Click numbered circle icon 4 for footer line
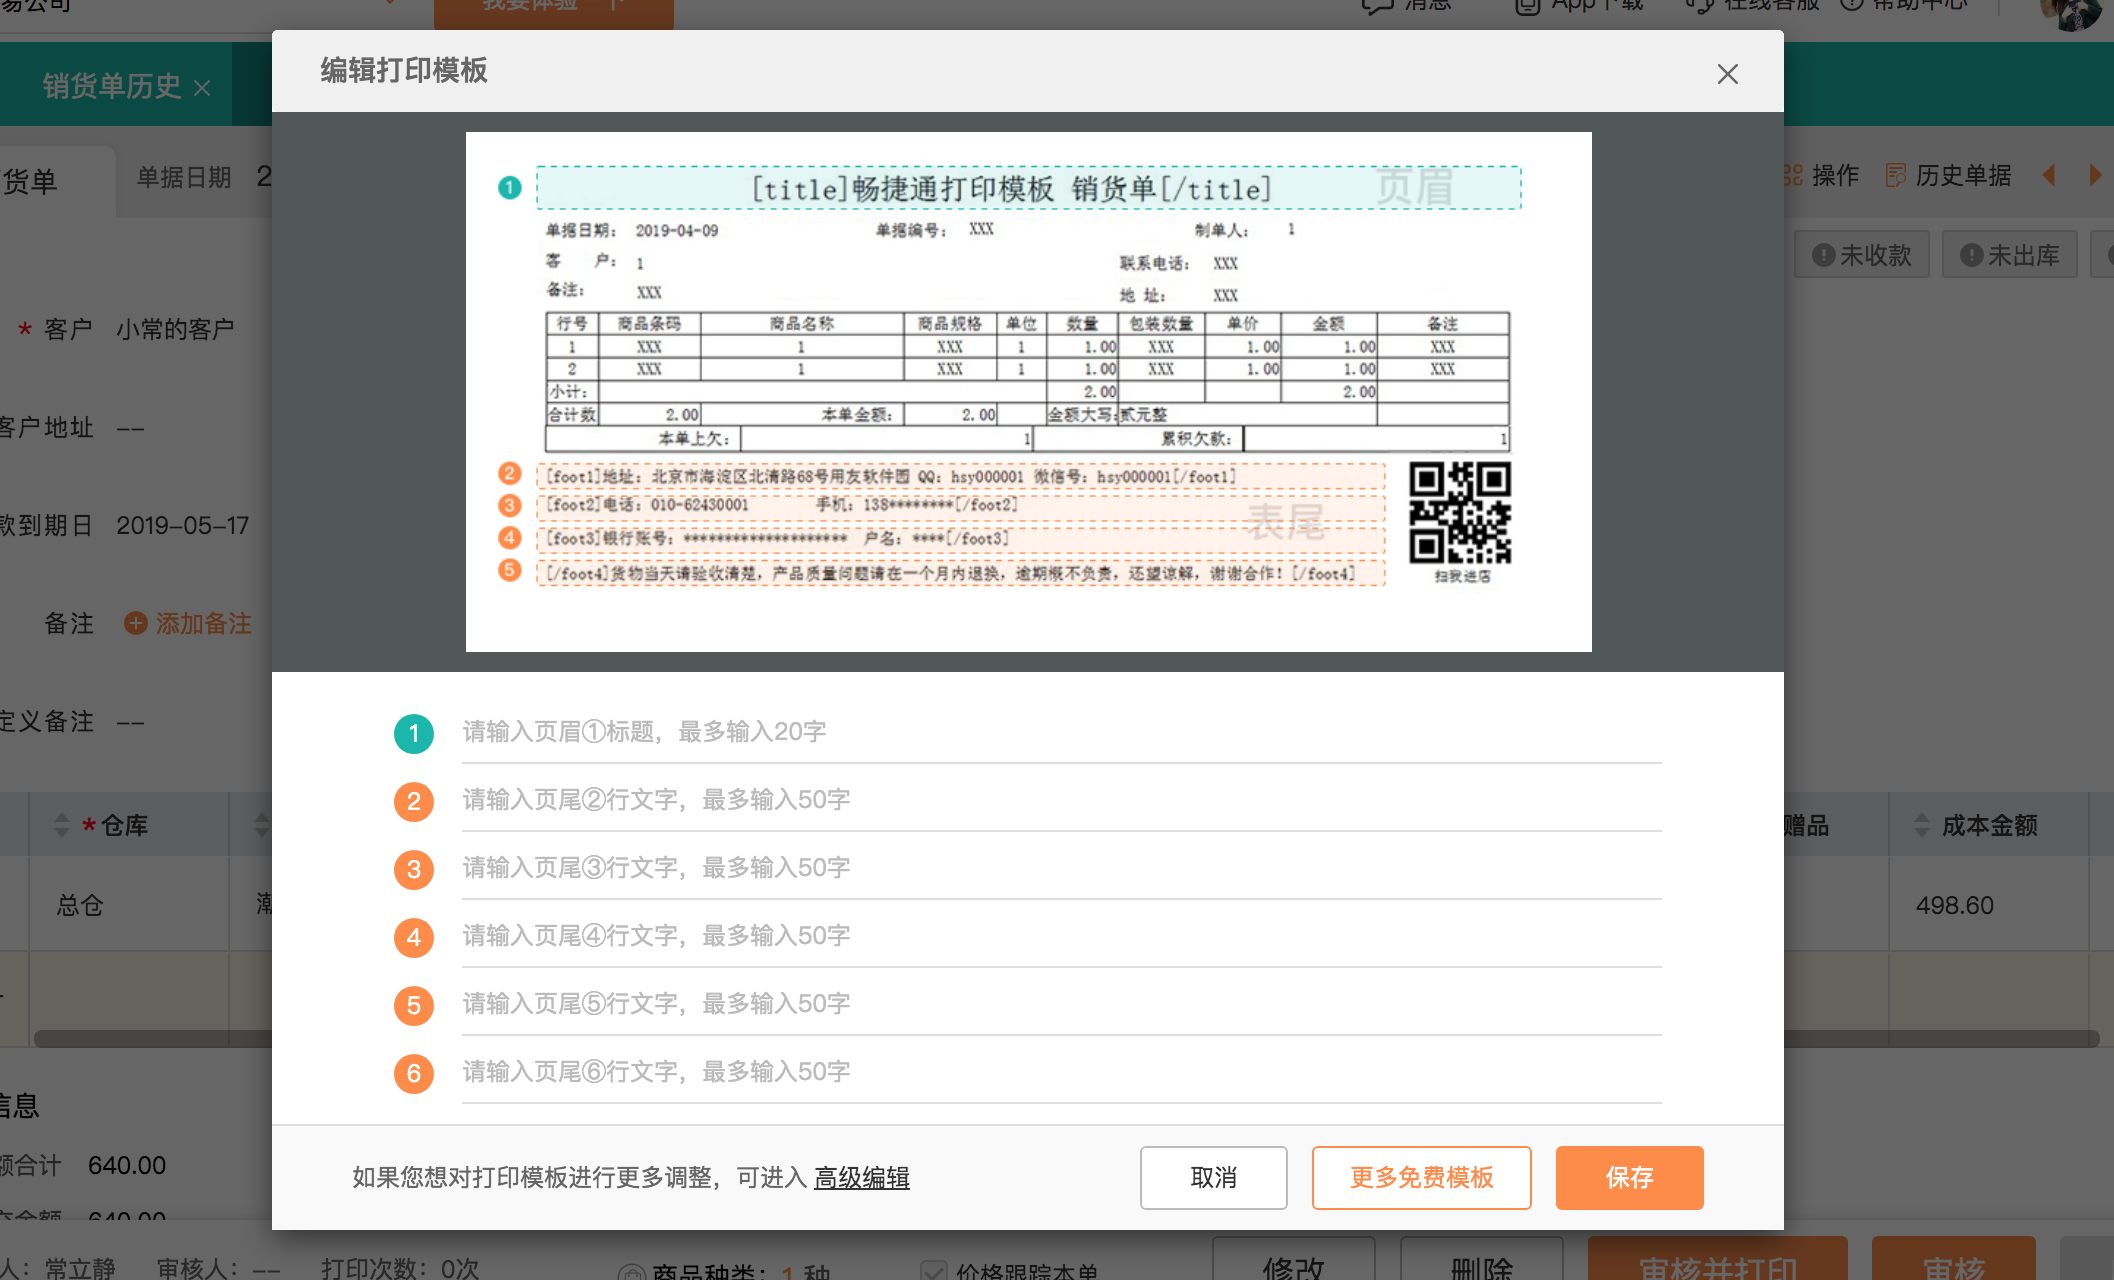The width and height of the screenshot is (2114, 1280). tap(417, 934)
